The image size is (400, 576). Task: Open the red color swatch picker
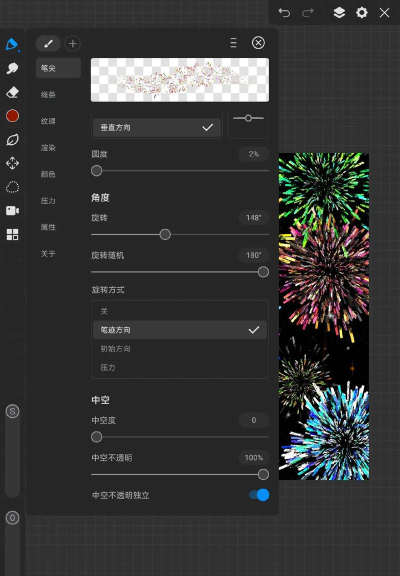point(12,116)
